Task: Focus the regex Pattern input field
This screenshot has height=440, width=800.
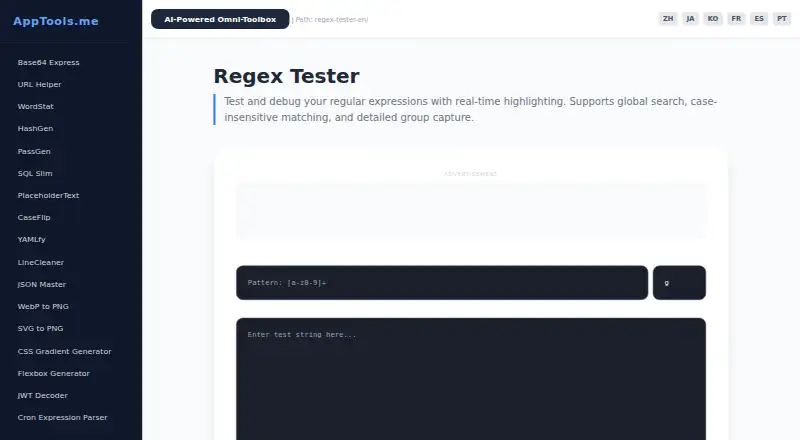Action: click(x=442, y=282)
